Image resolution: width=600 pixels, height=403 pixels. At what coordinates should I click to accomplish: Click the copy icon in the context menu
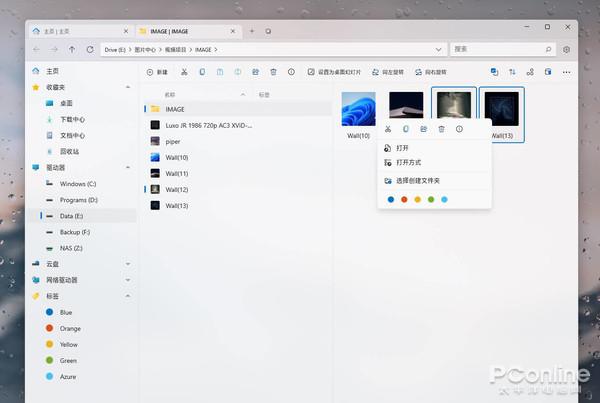pos(405,129)
